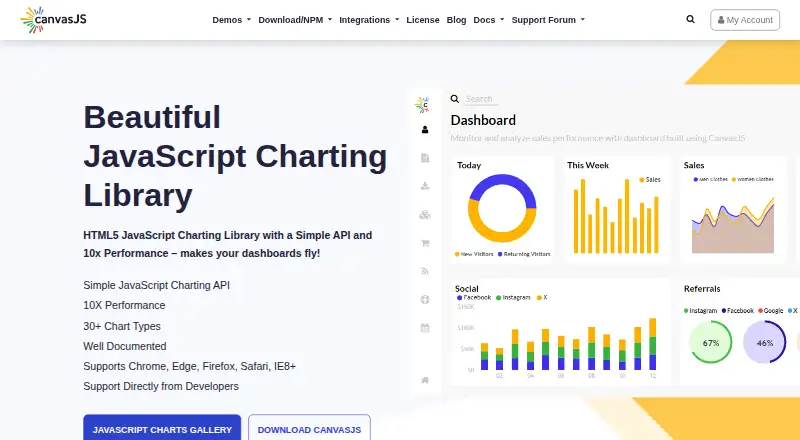800x440 pixels.
Task: Click the dashboard search magnifier icon
Action: [x=455, y=99]
